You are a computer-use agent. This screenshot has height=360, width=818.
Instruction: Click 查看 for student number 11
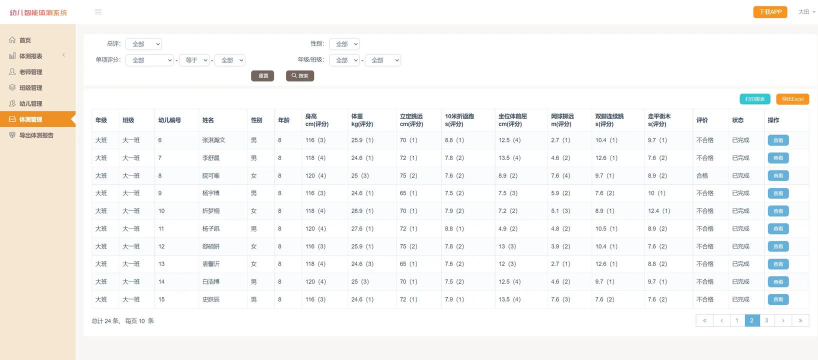pyautogui.click(x=778, y=229)
